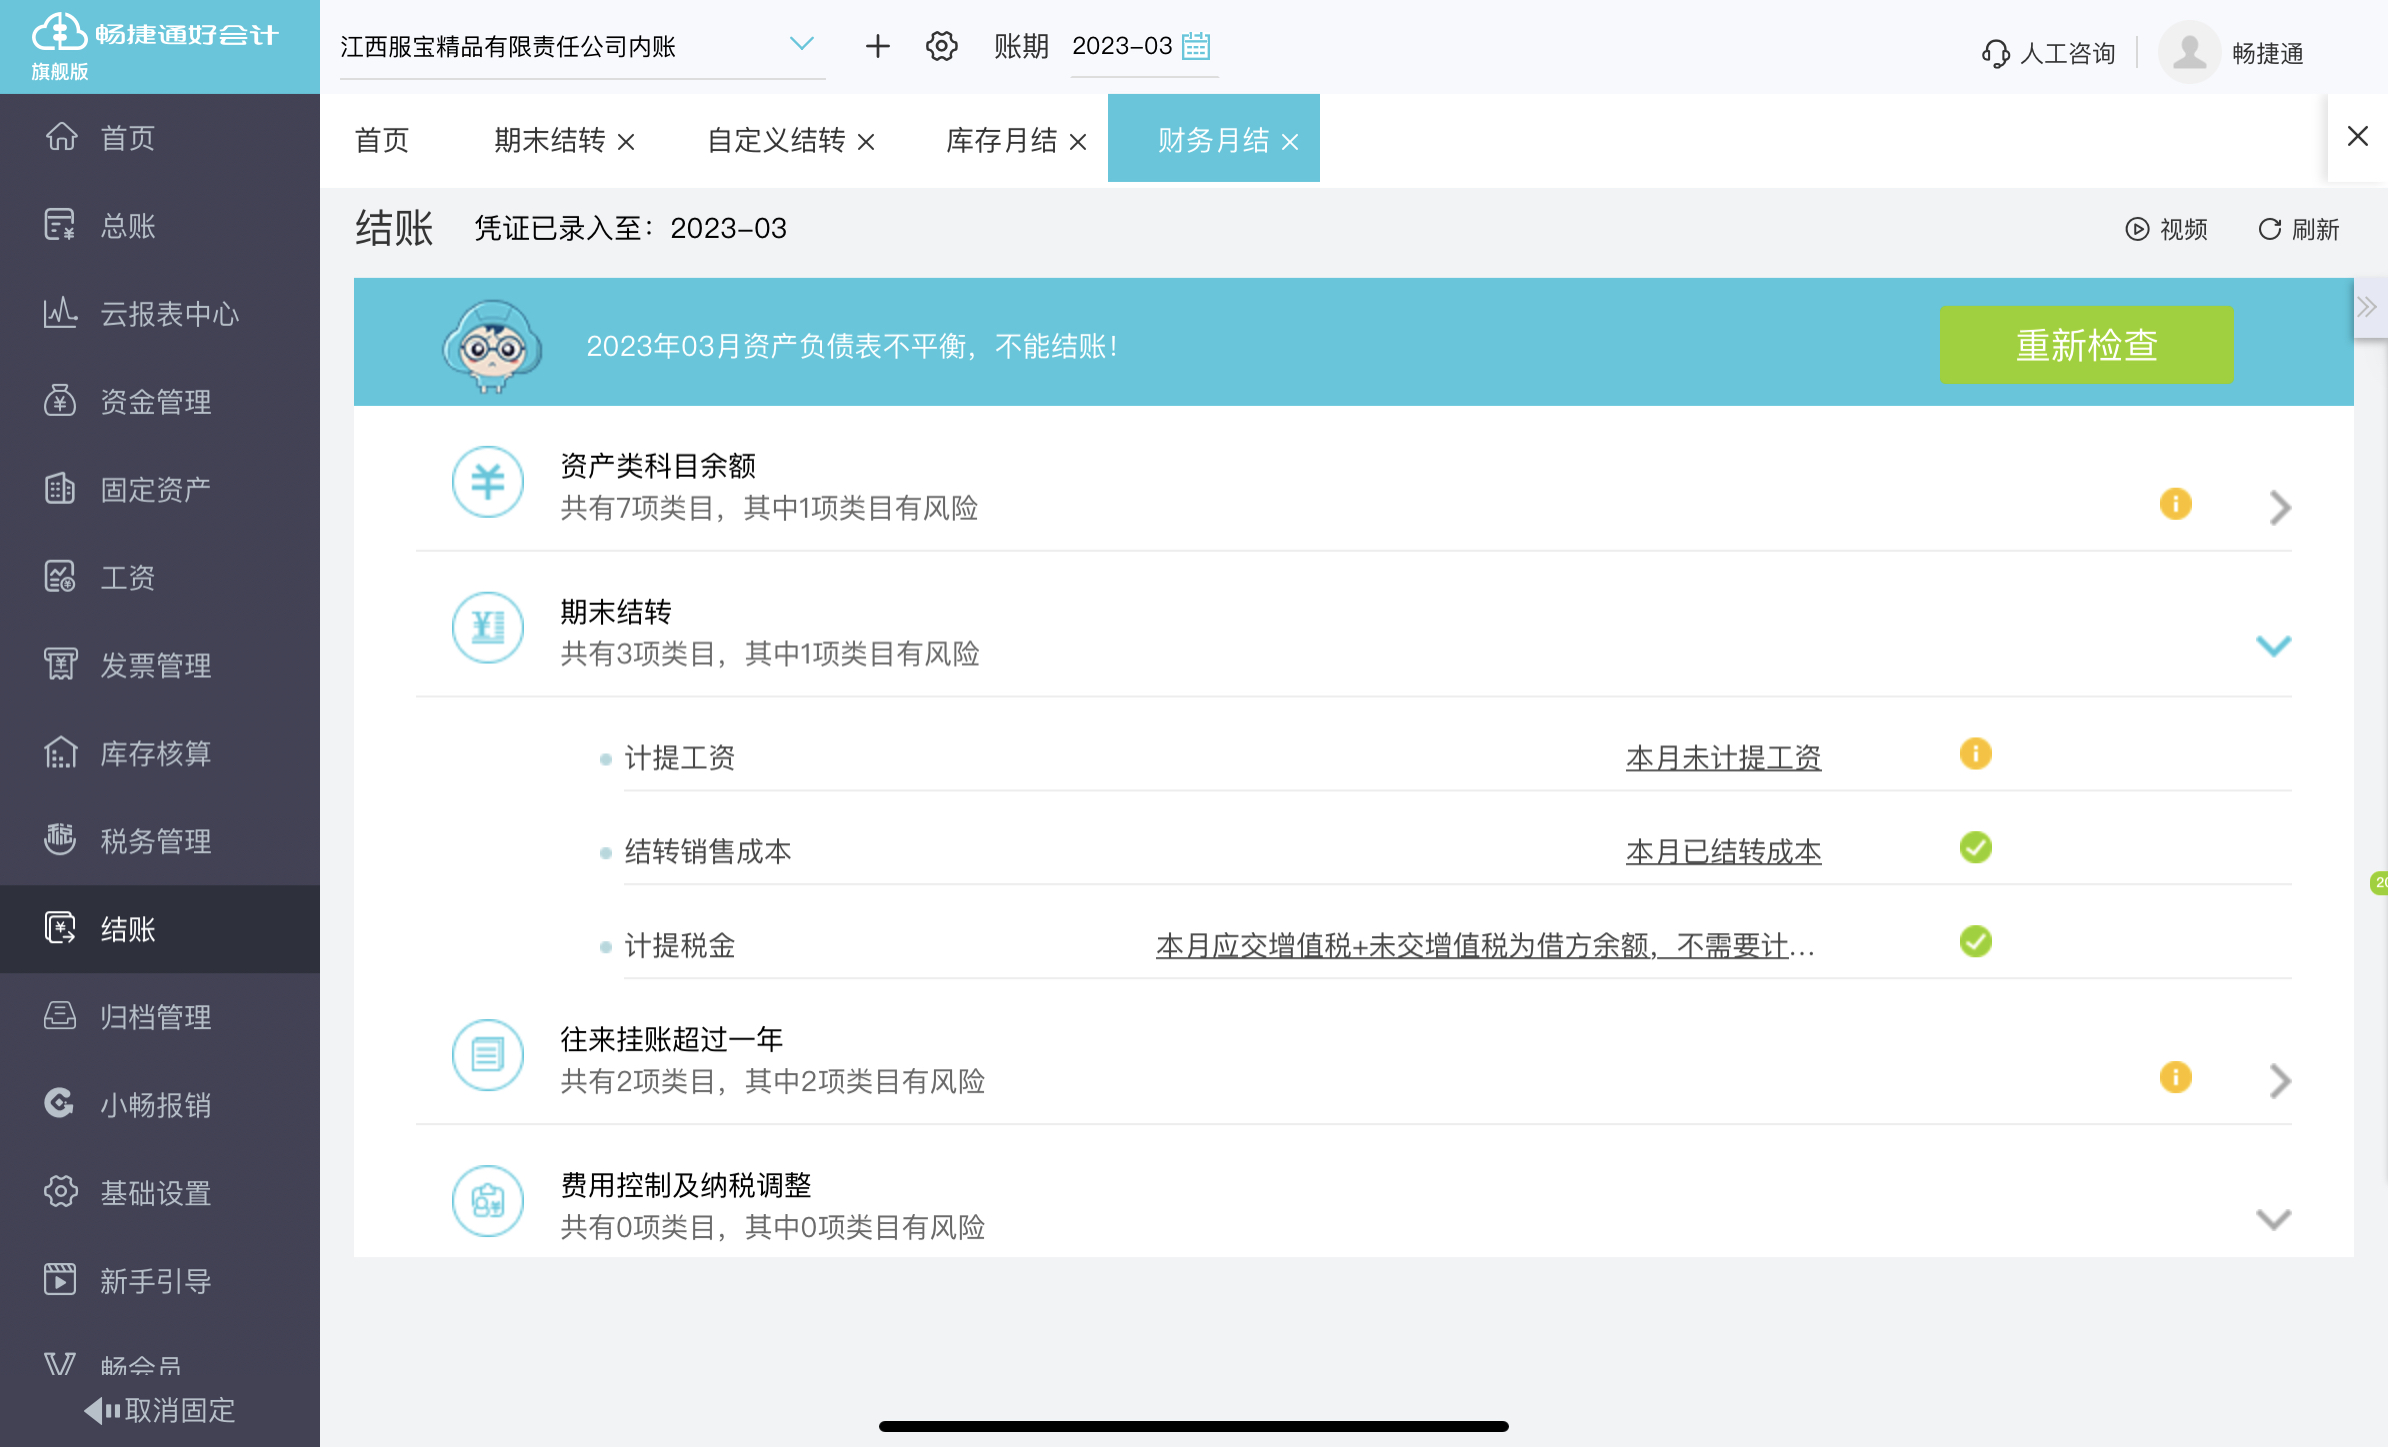This screenshot has height=1447, width=2388.
Task: Click the settings gear icon in toolbar
Action: pos(940,46)
